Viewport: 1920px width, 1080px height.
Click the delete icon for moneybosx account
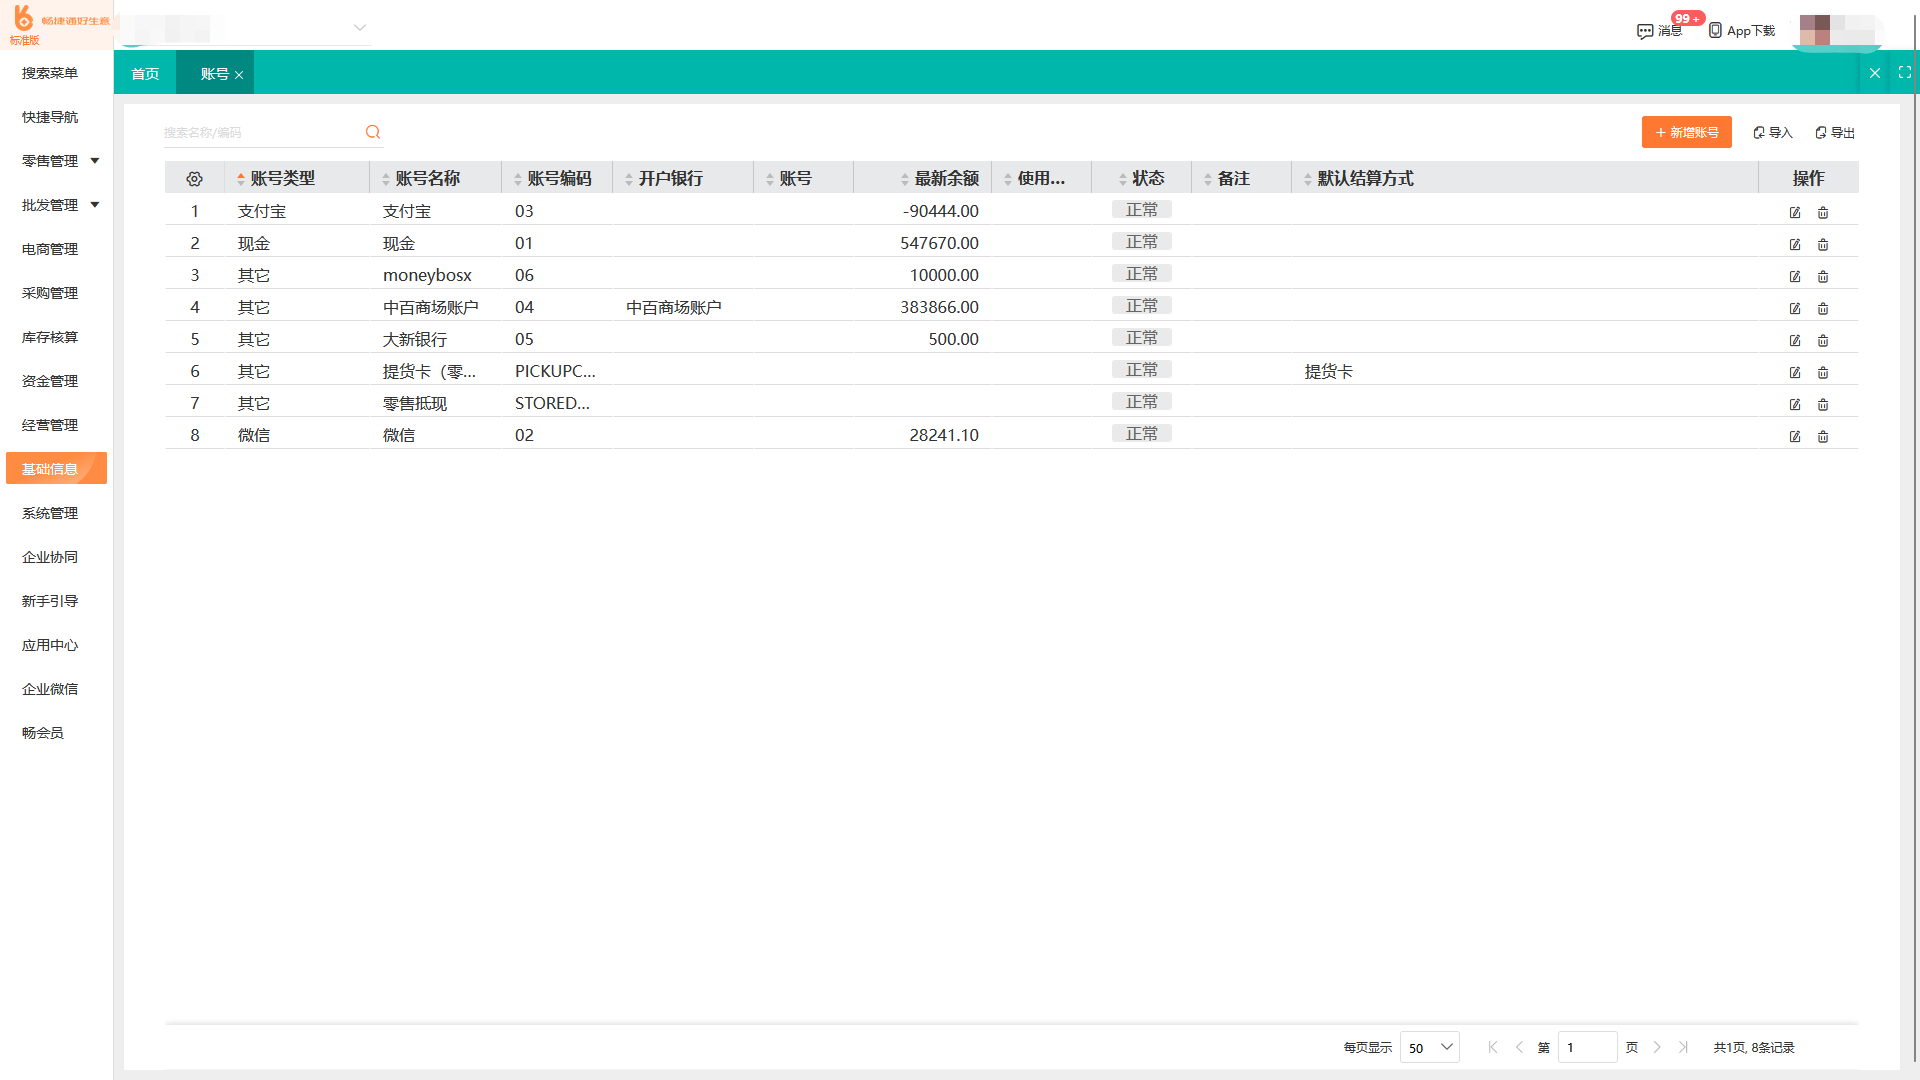click(1822, 274)
